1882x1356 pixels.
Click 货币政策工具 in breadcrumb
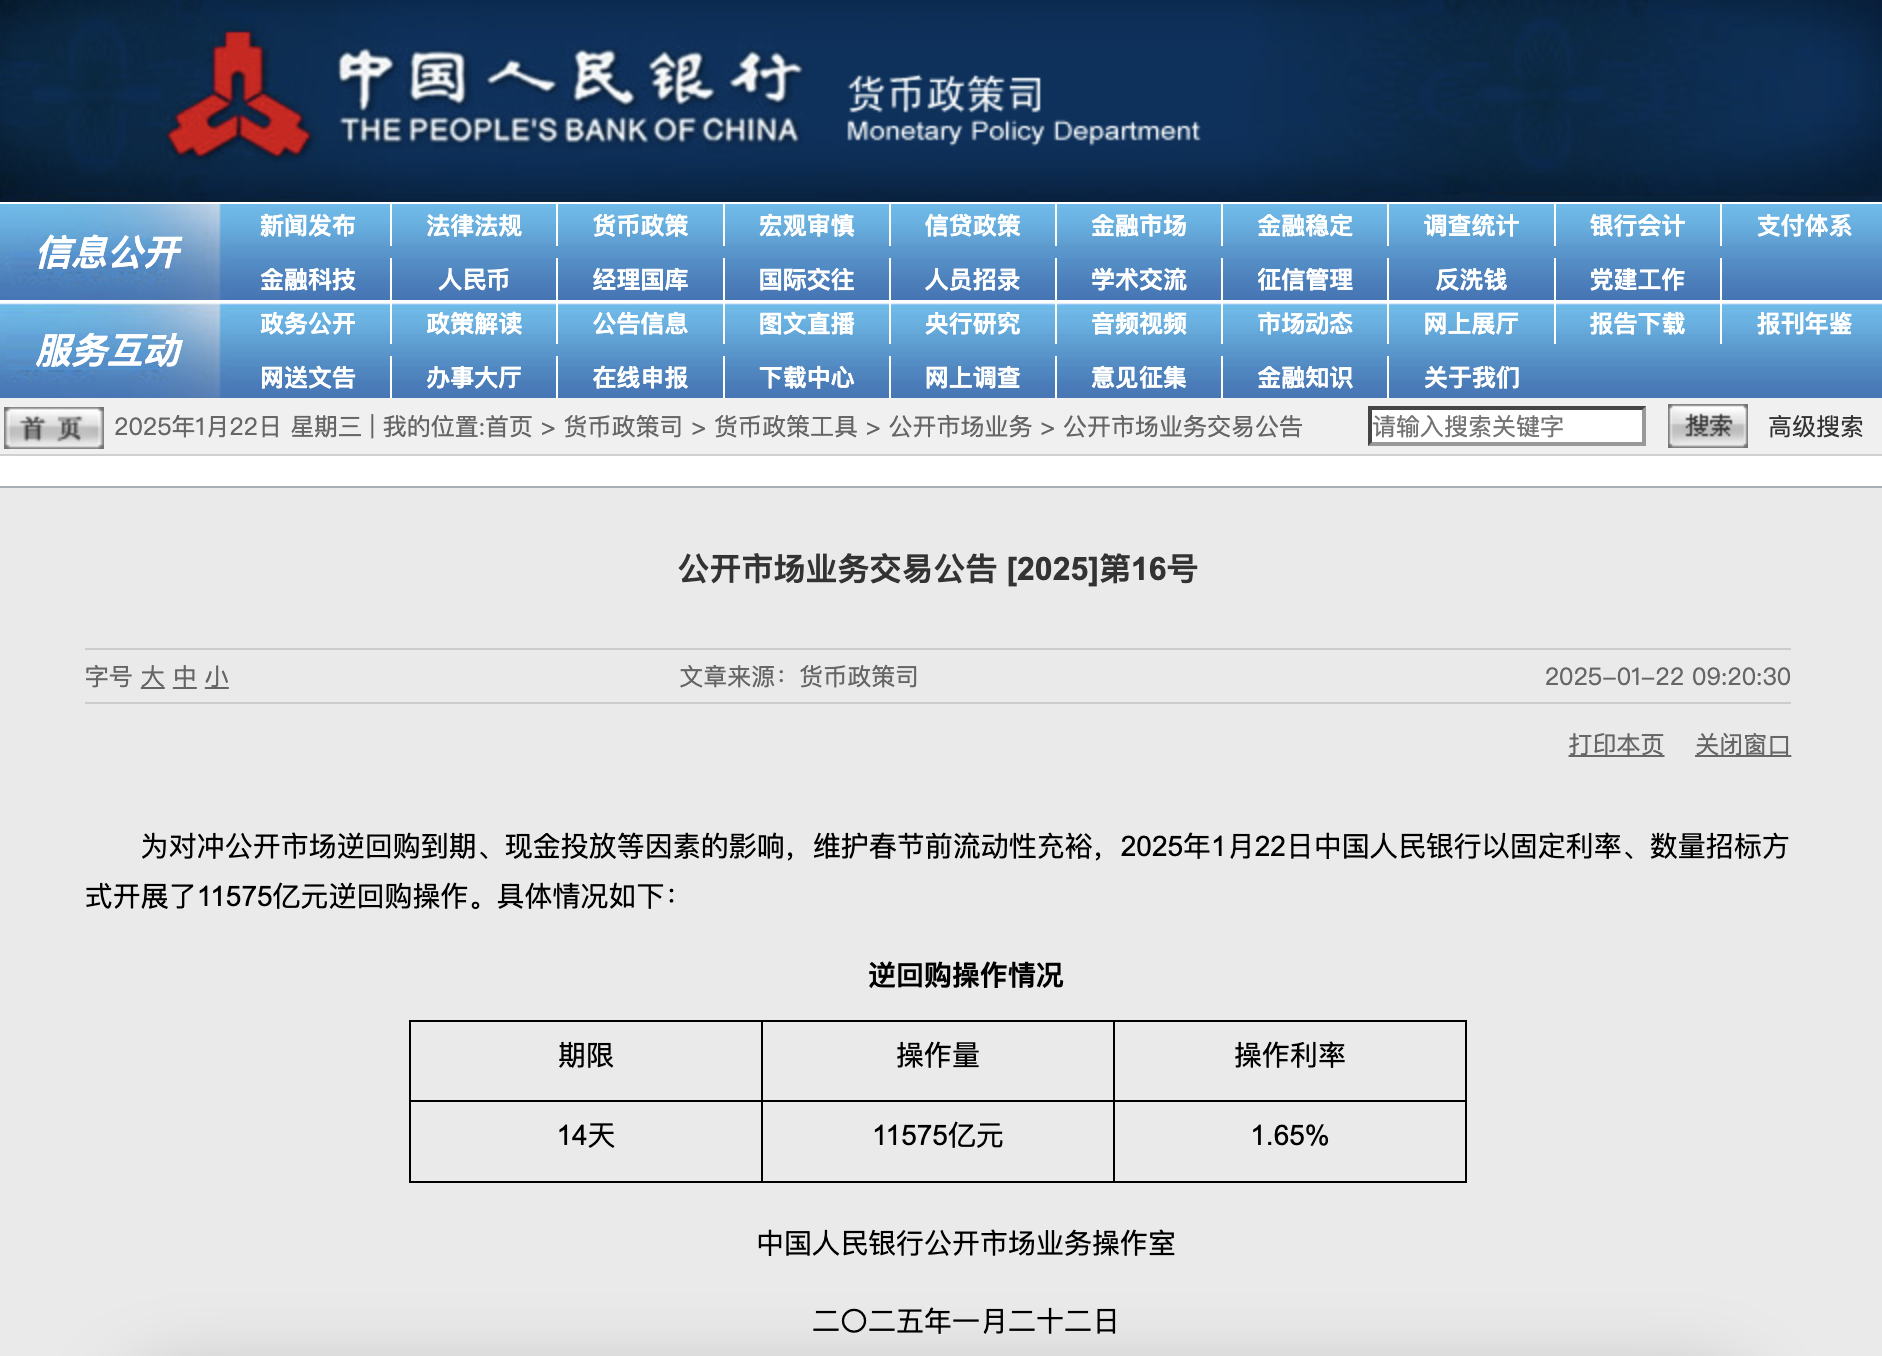785,427
